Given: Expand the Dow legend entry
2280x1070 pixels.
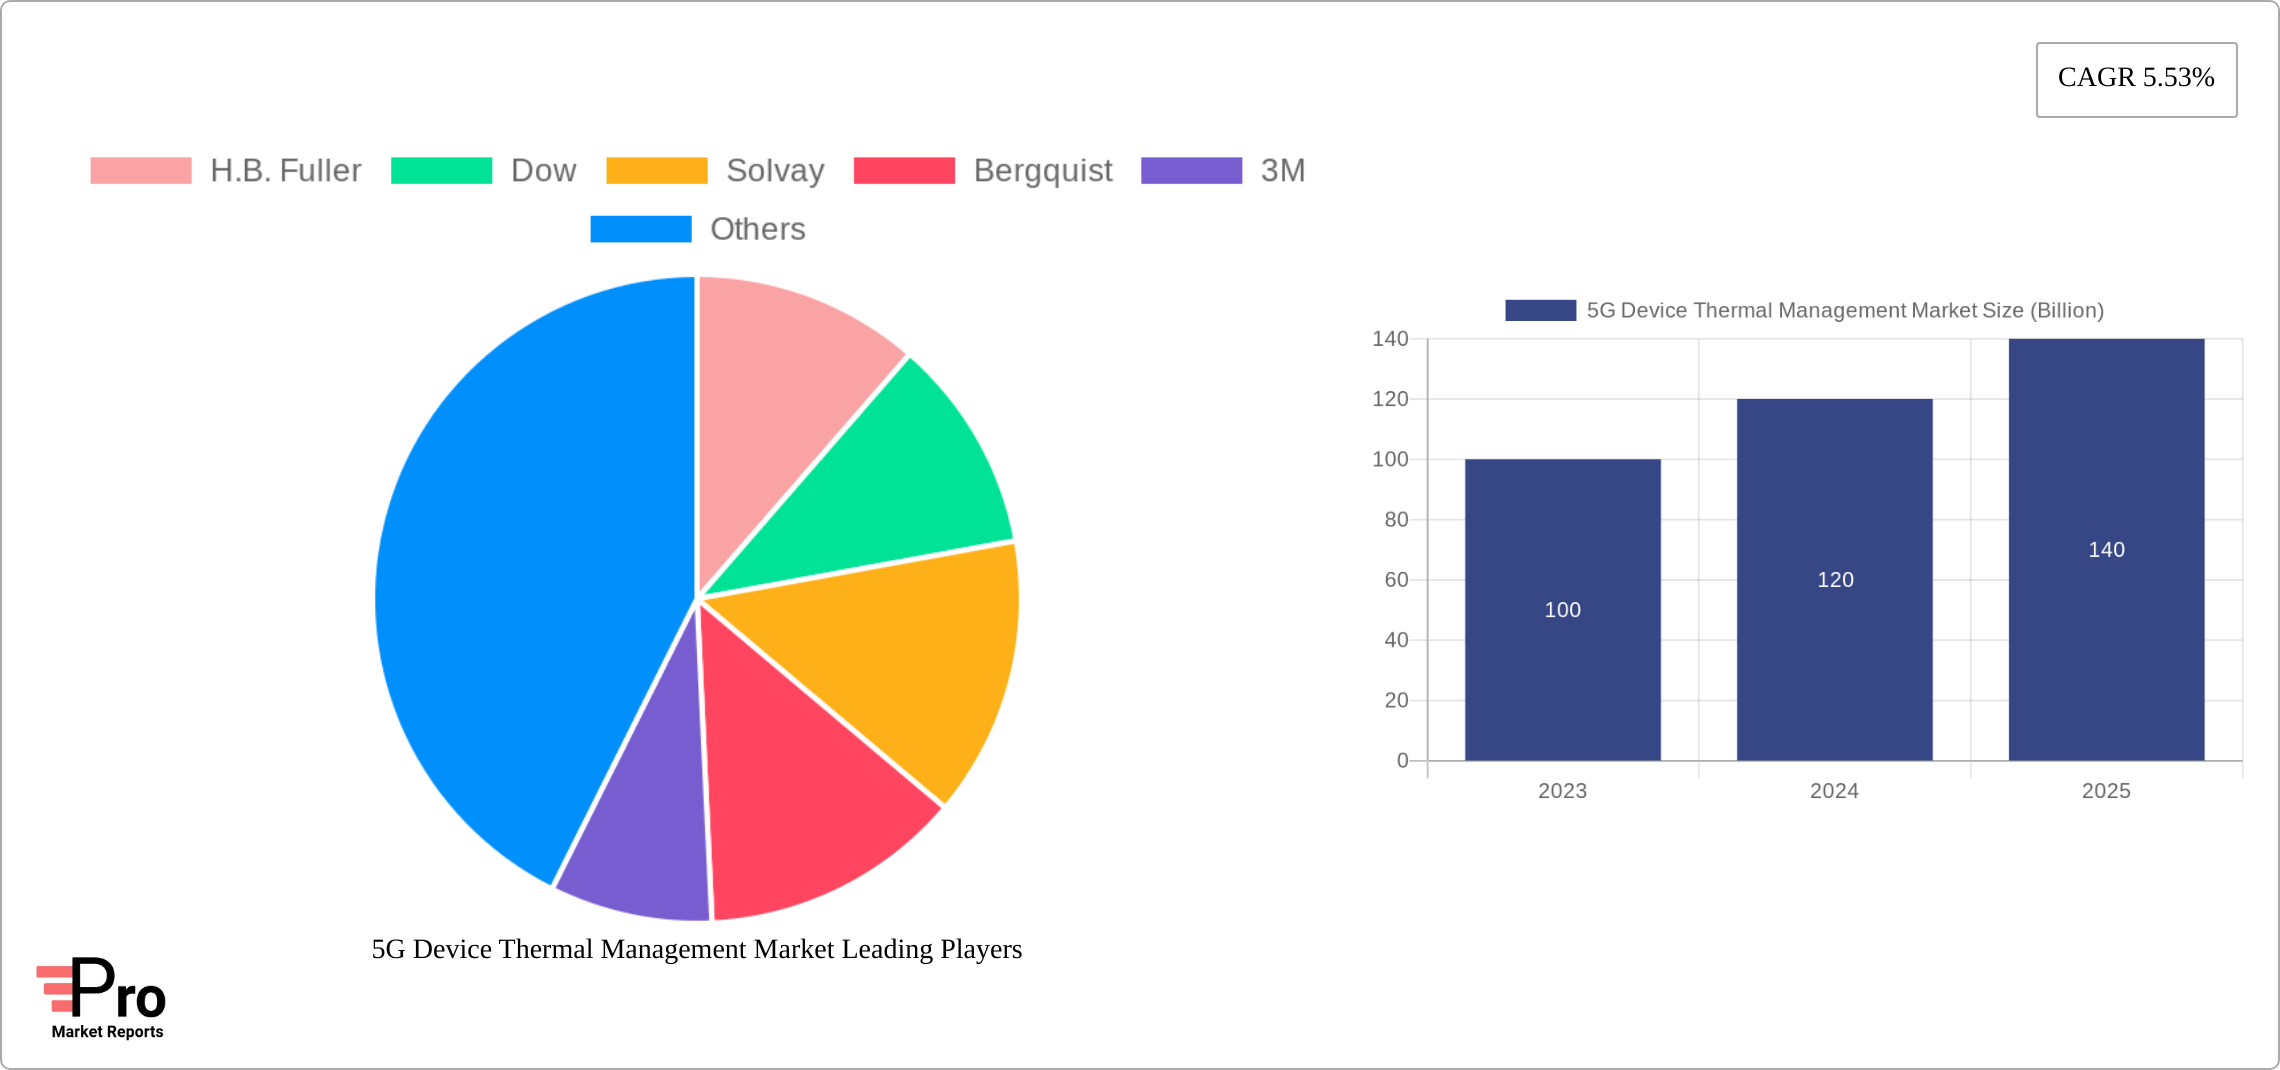Looking at the screenshot, I should click(543, 170).
